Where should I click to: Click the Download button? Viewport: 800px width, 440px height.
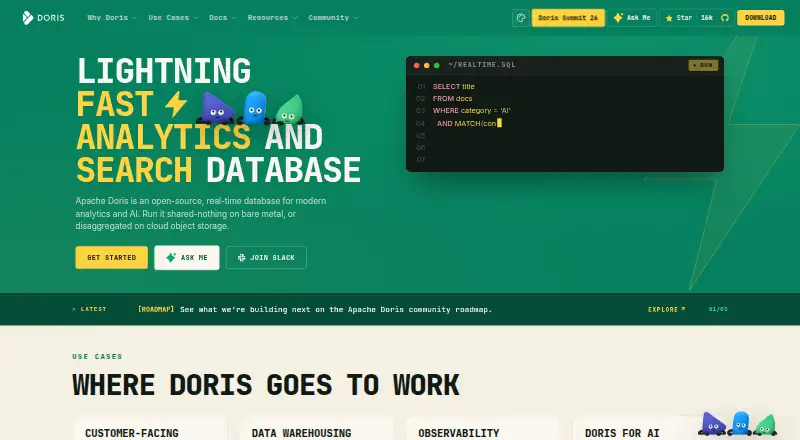[760, 18]
